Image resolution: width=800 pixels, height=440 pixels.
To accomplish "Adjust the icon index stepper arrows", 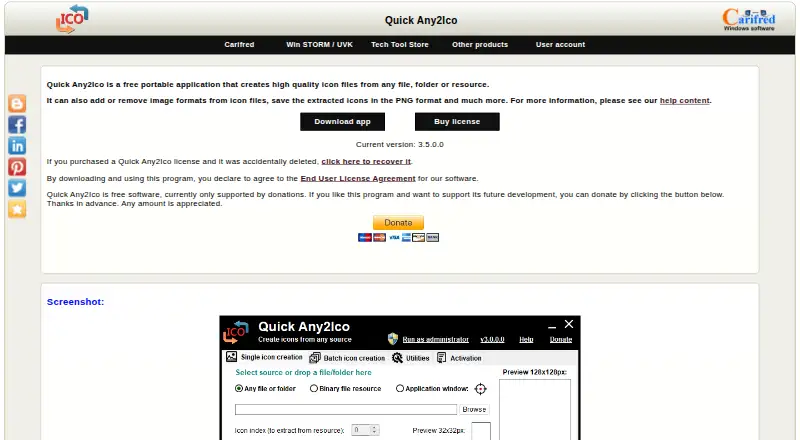I will coord(374,430).
